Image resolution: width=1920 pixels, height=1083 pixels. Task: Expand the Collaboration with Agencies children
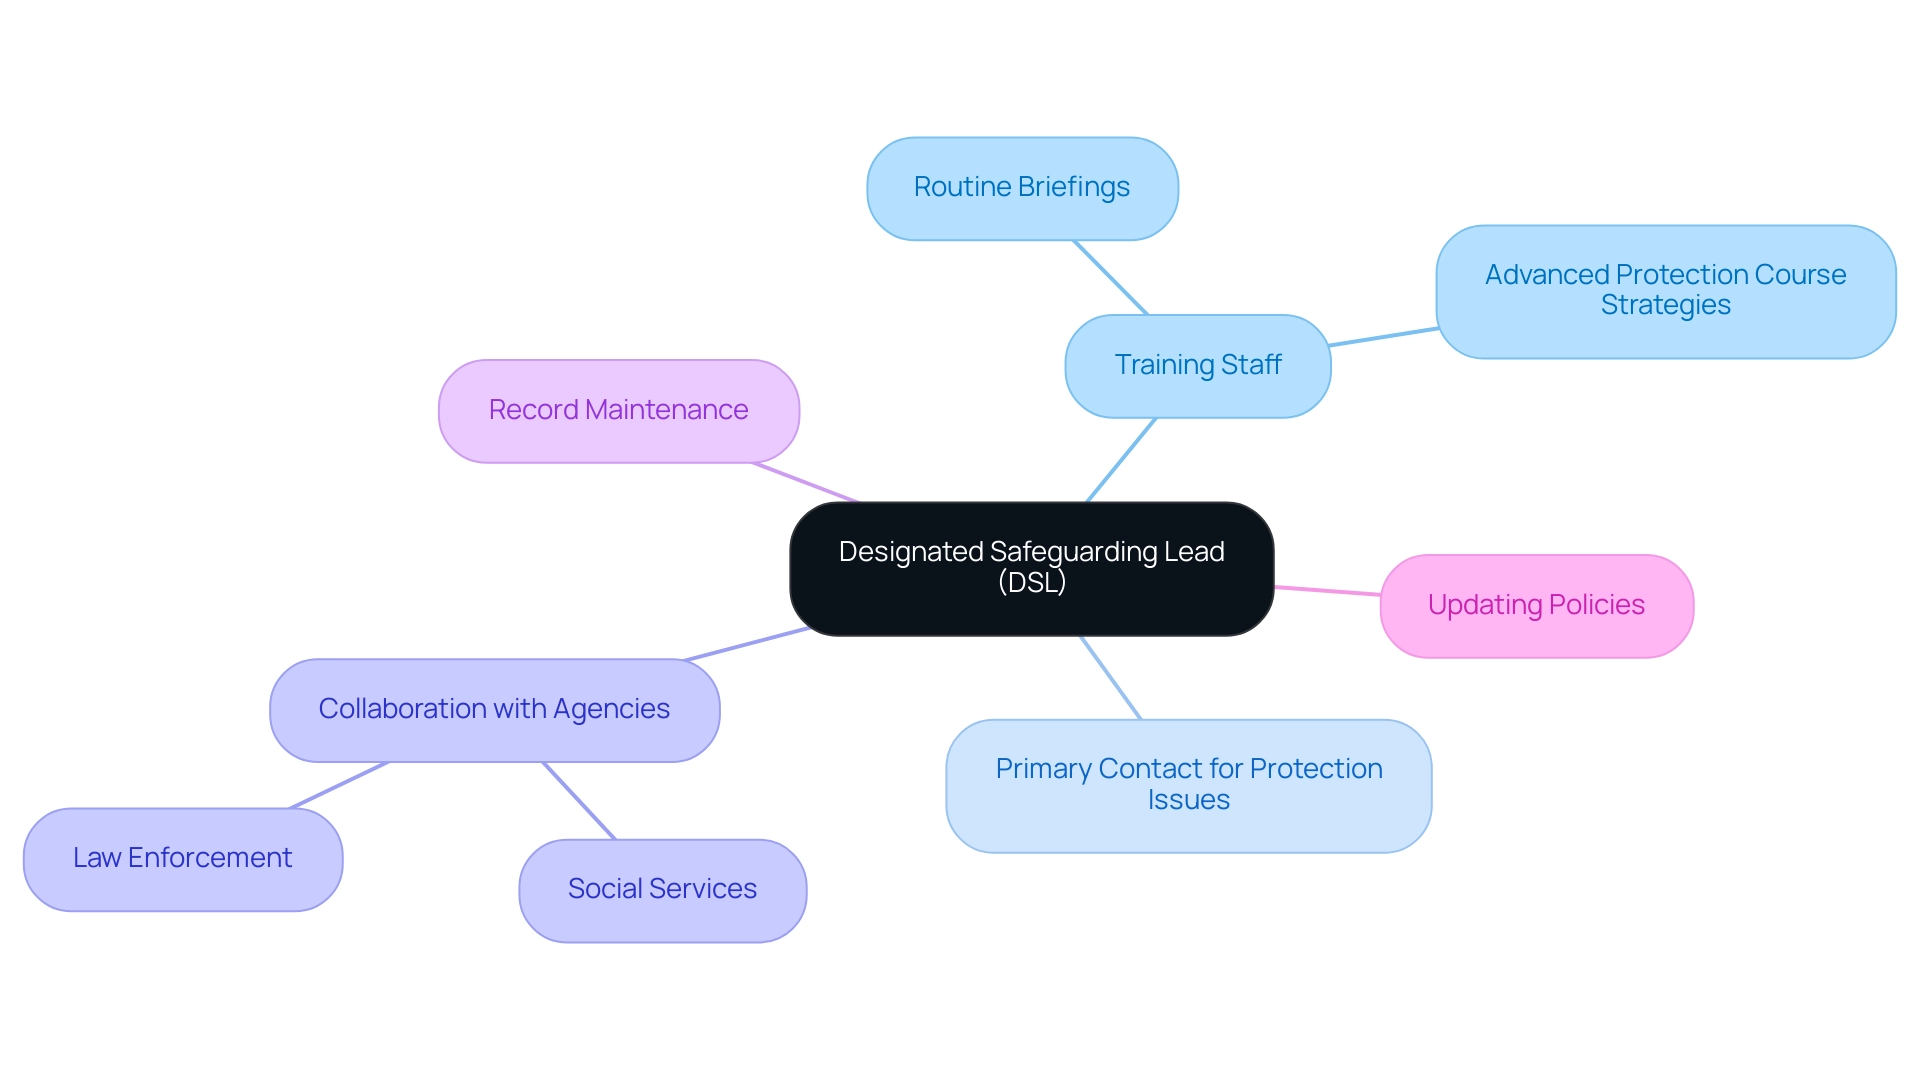pyautogui.click(x=495, y=707)
